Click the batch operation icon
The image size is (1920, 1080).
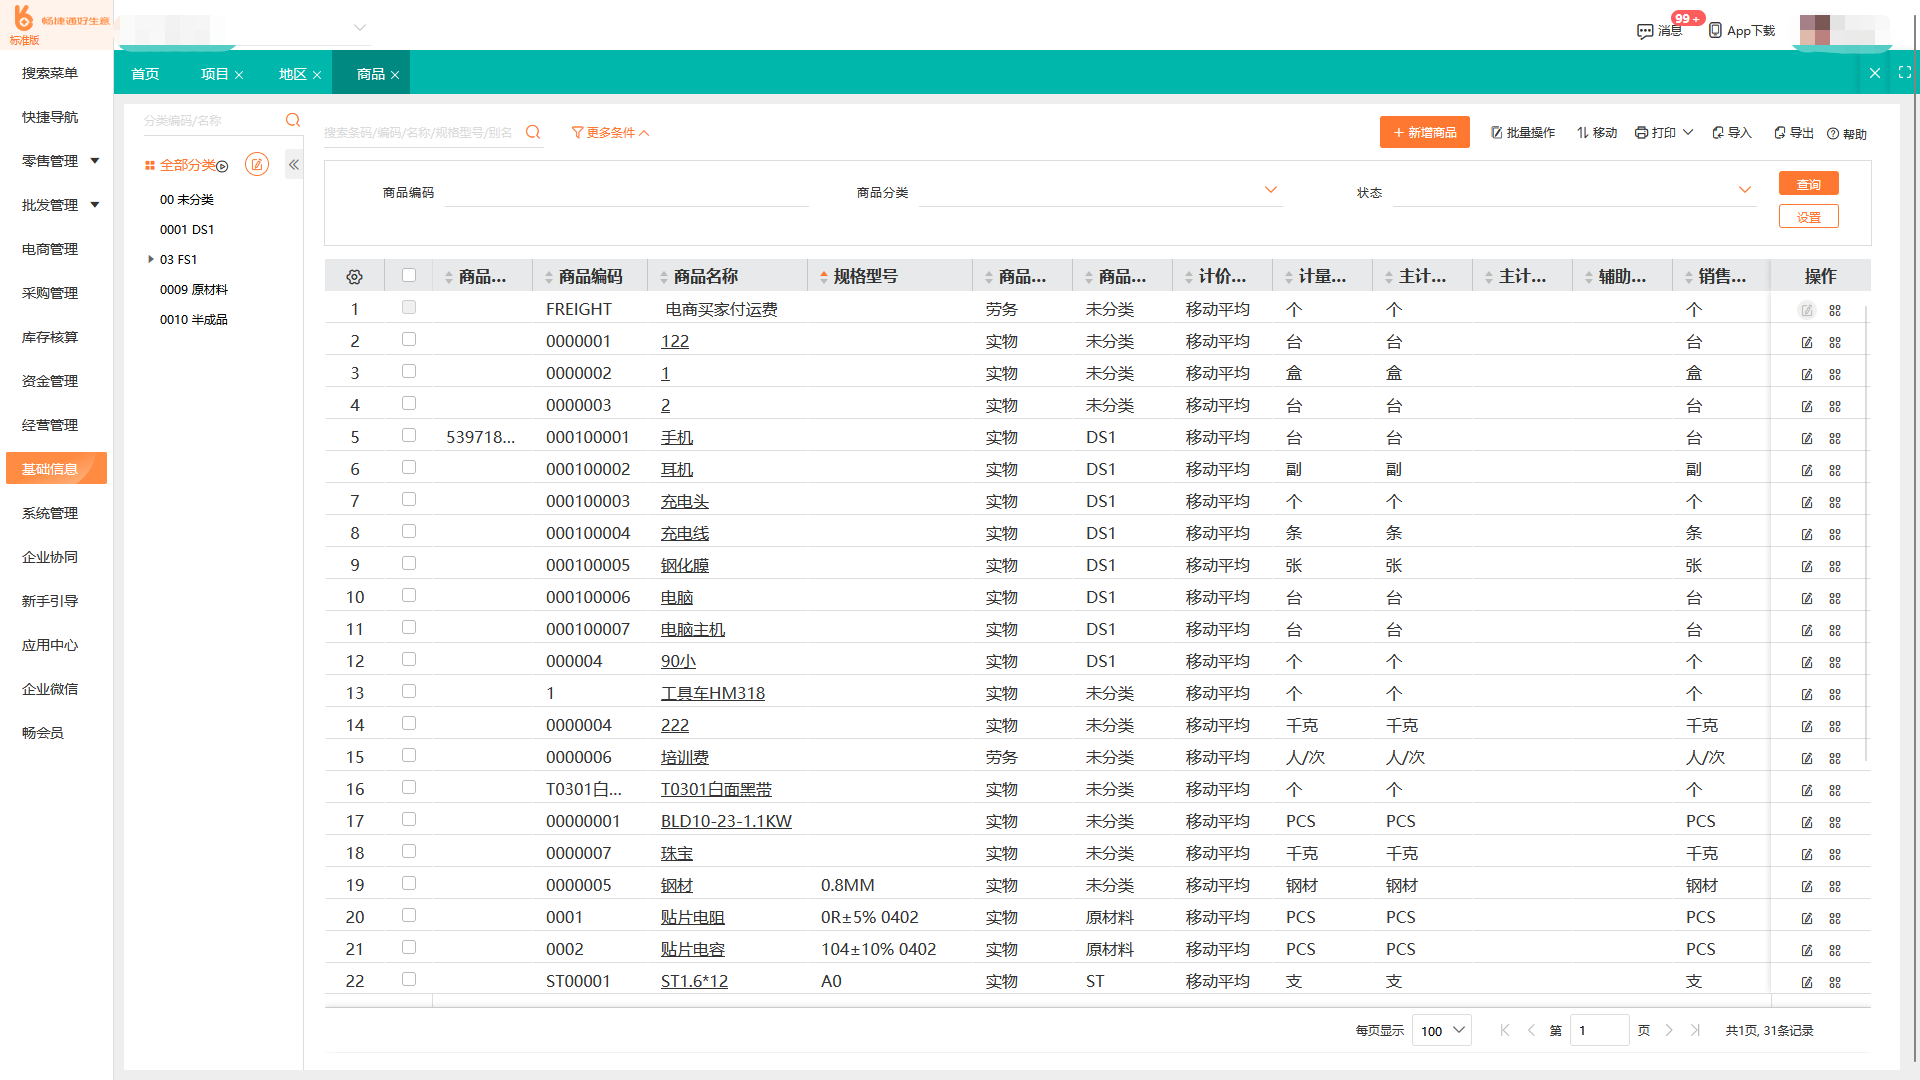pyautogui.click(x=1490, y=132)
